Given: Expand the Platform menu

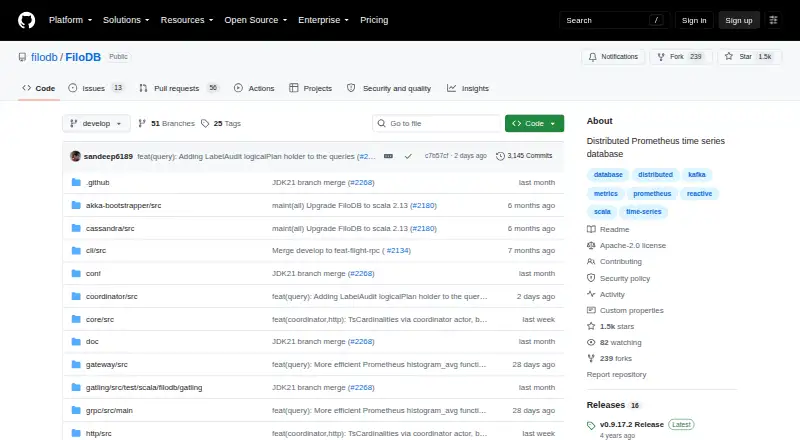Looking at the screenshot, I should [x=70, y=20].
